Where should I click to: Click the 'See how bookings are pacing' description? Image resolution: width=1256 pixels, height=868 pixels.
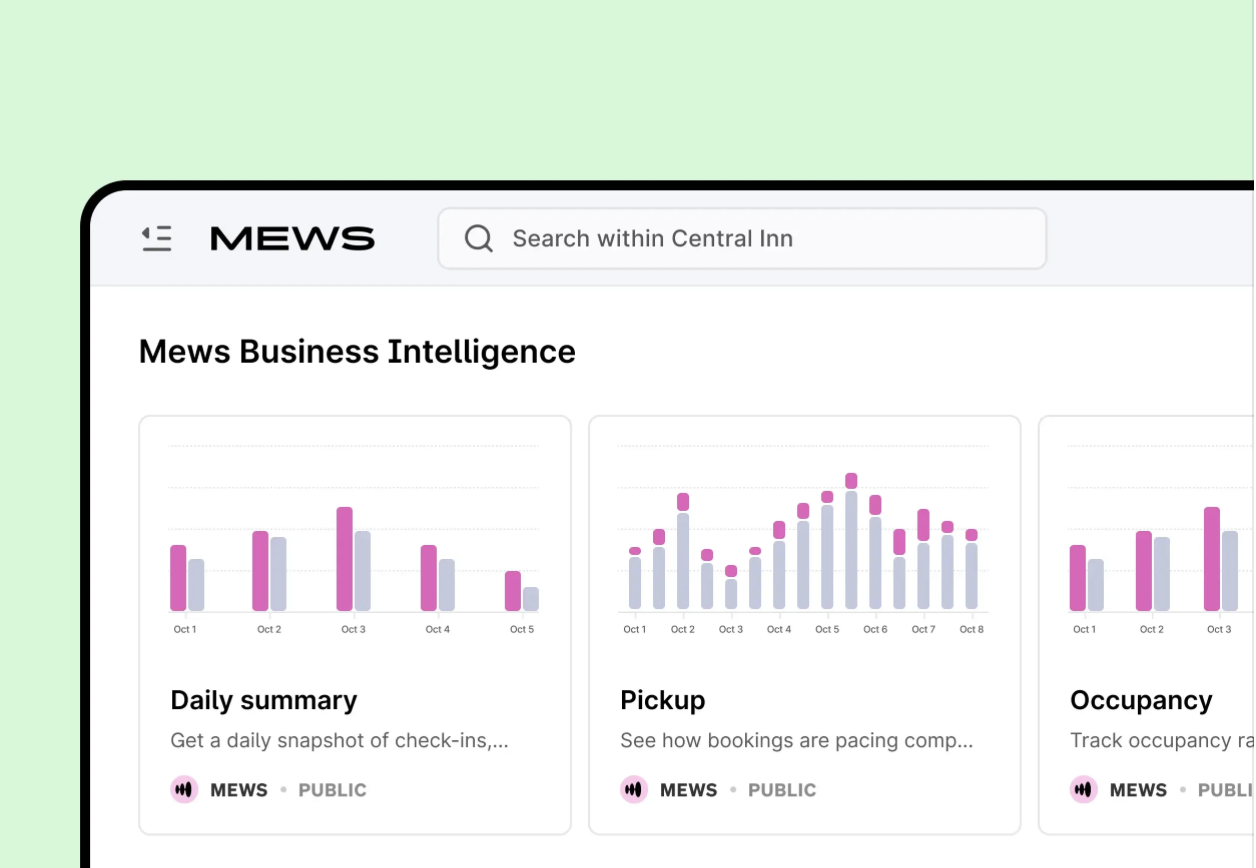tap(796, 741)
